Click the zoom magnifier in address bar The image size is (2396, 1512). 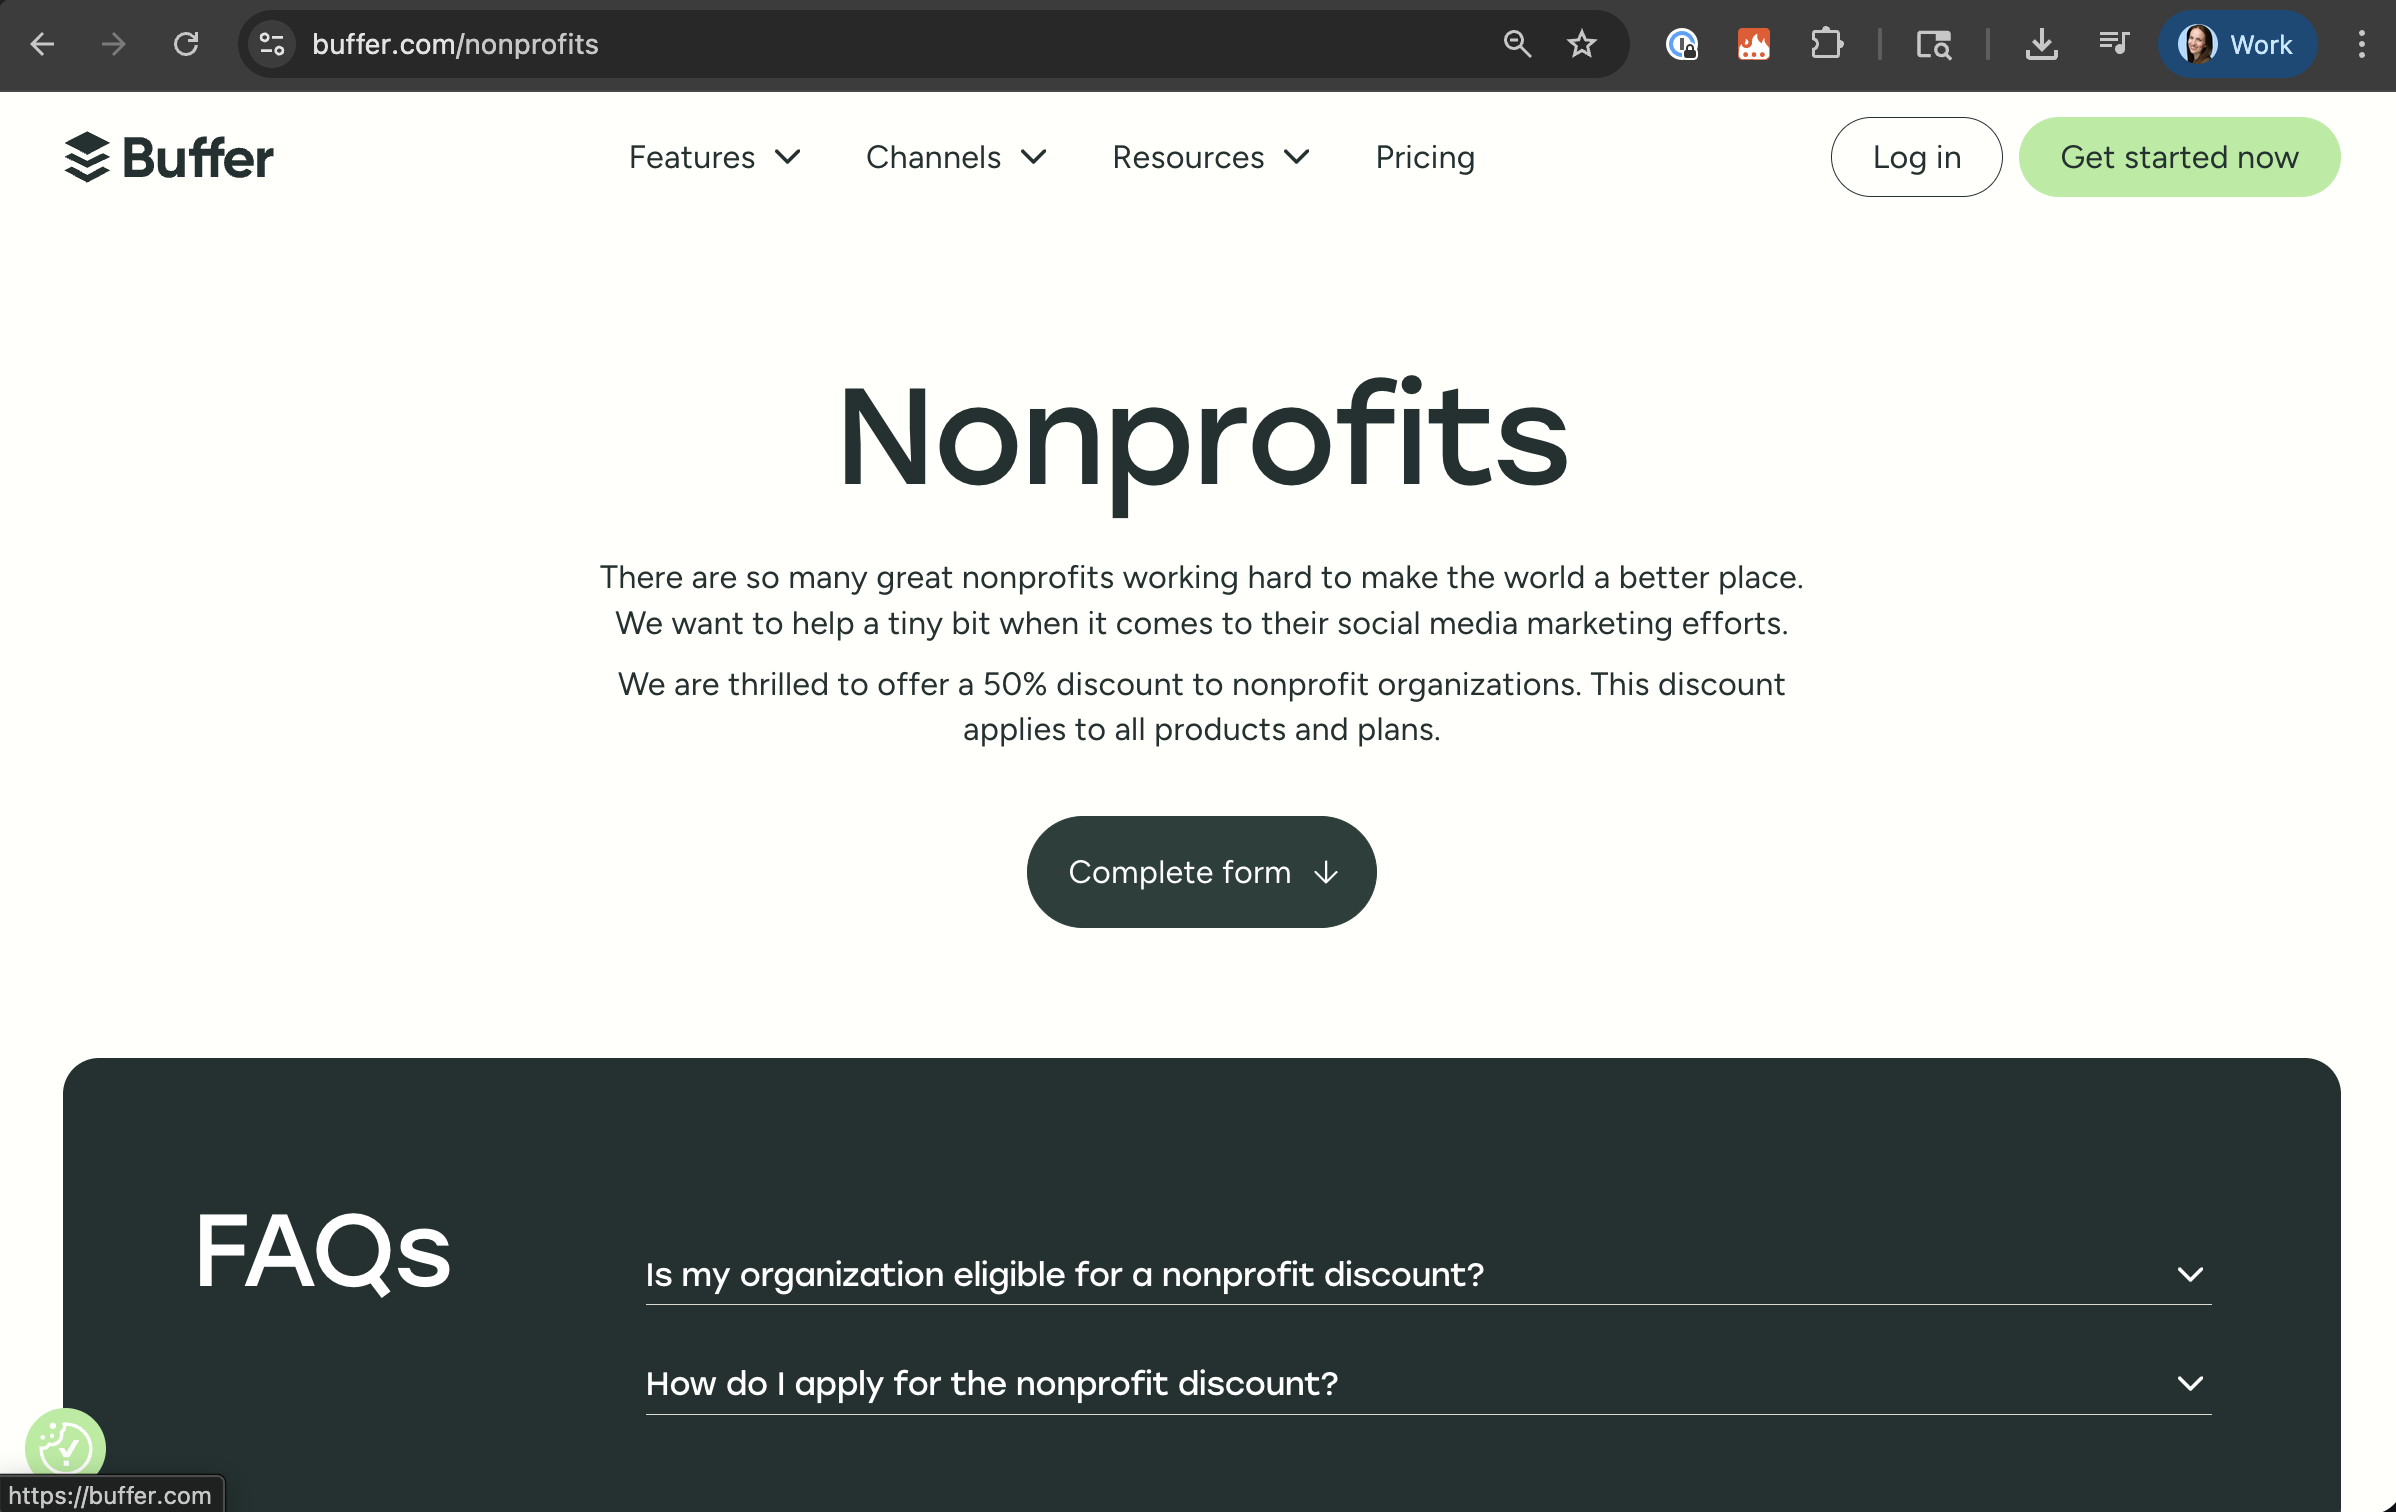pos(1517,44)
